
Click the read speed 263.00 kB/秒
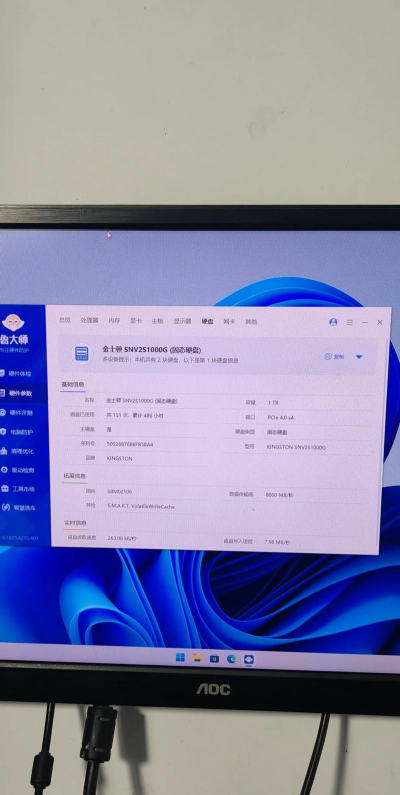click(x=122, y=538)
